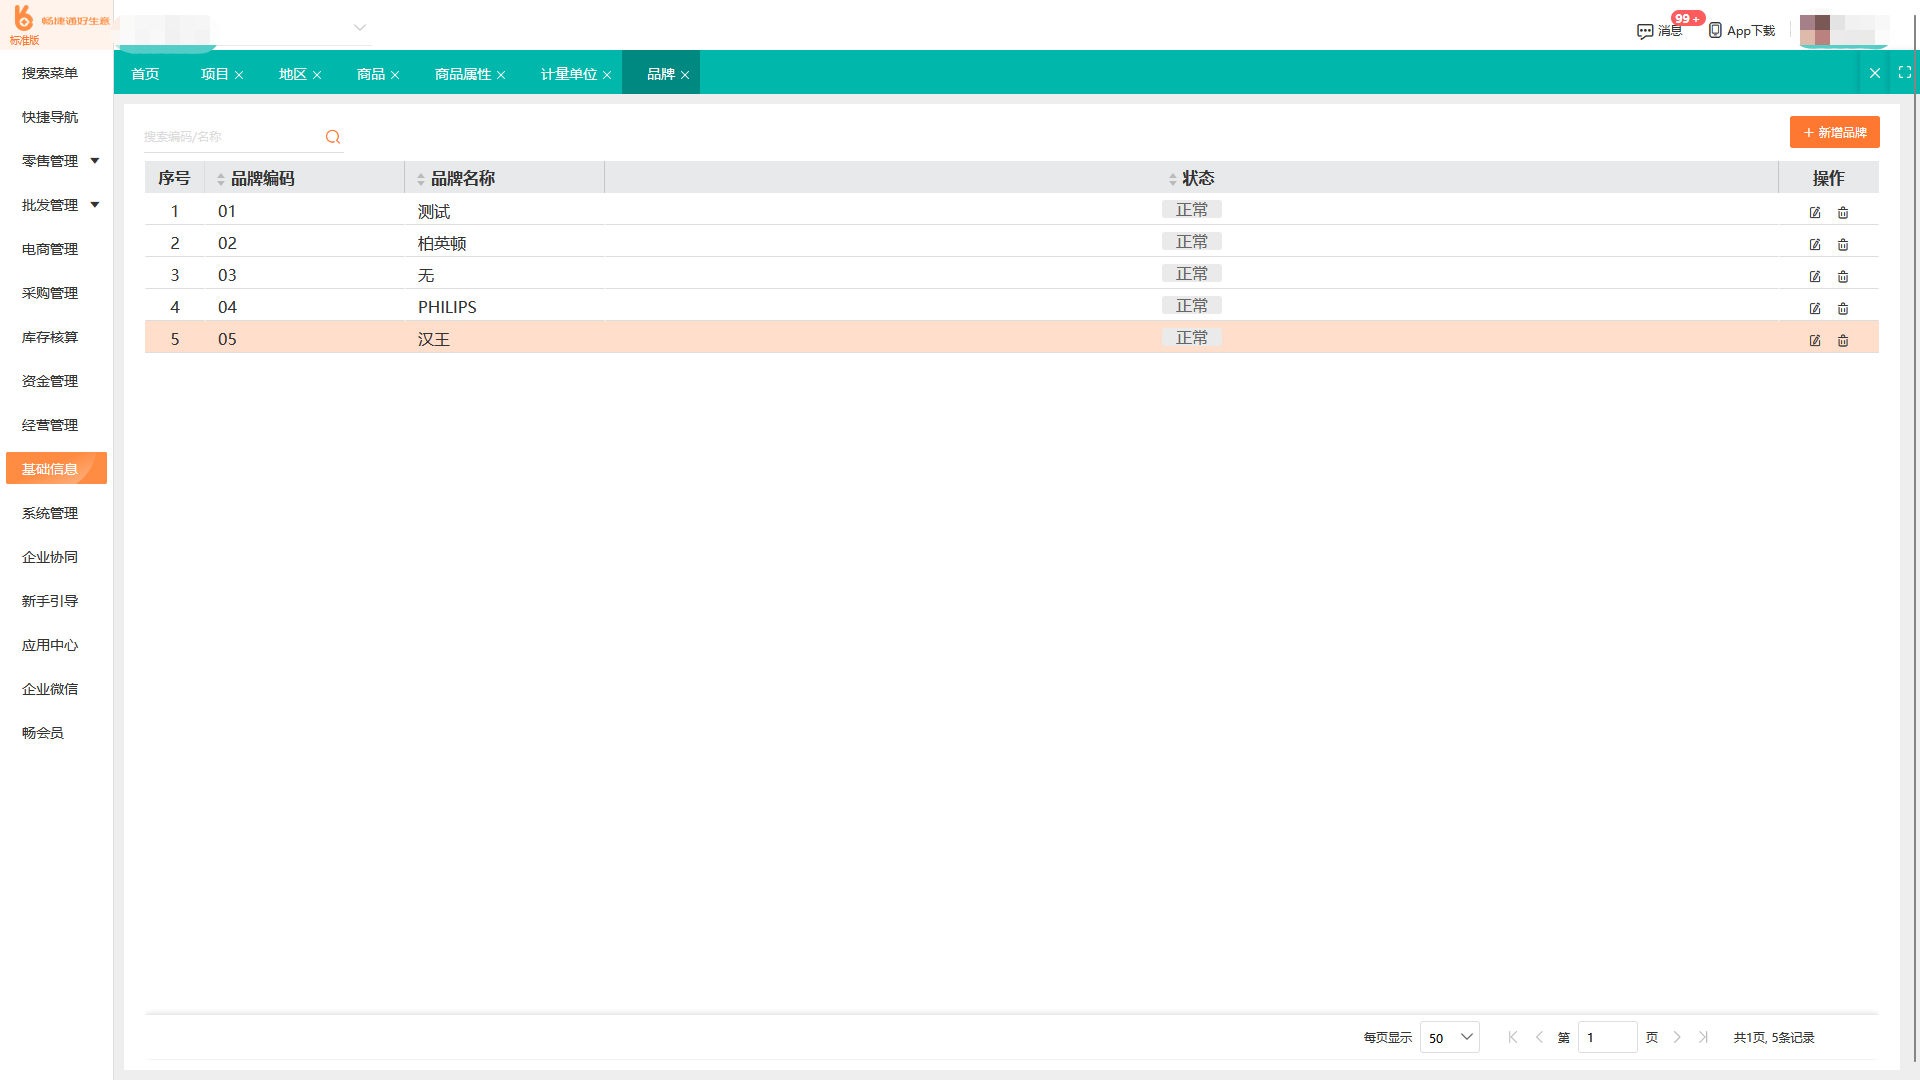Click next page navigation arrow

coord(1677,1039)
